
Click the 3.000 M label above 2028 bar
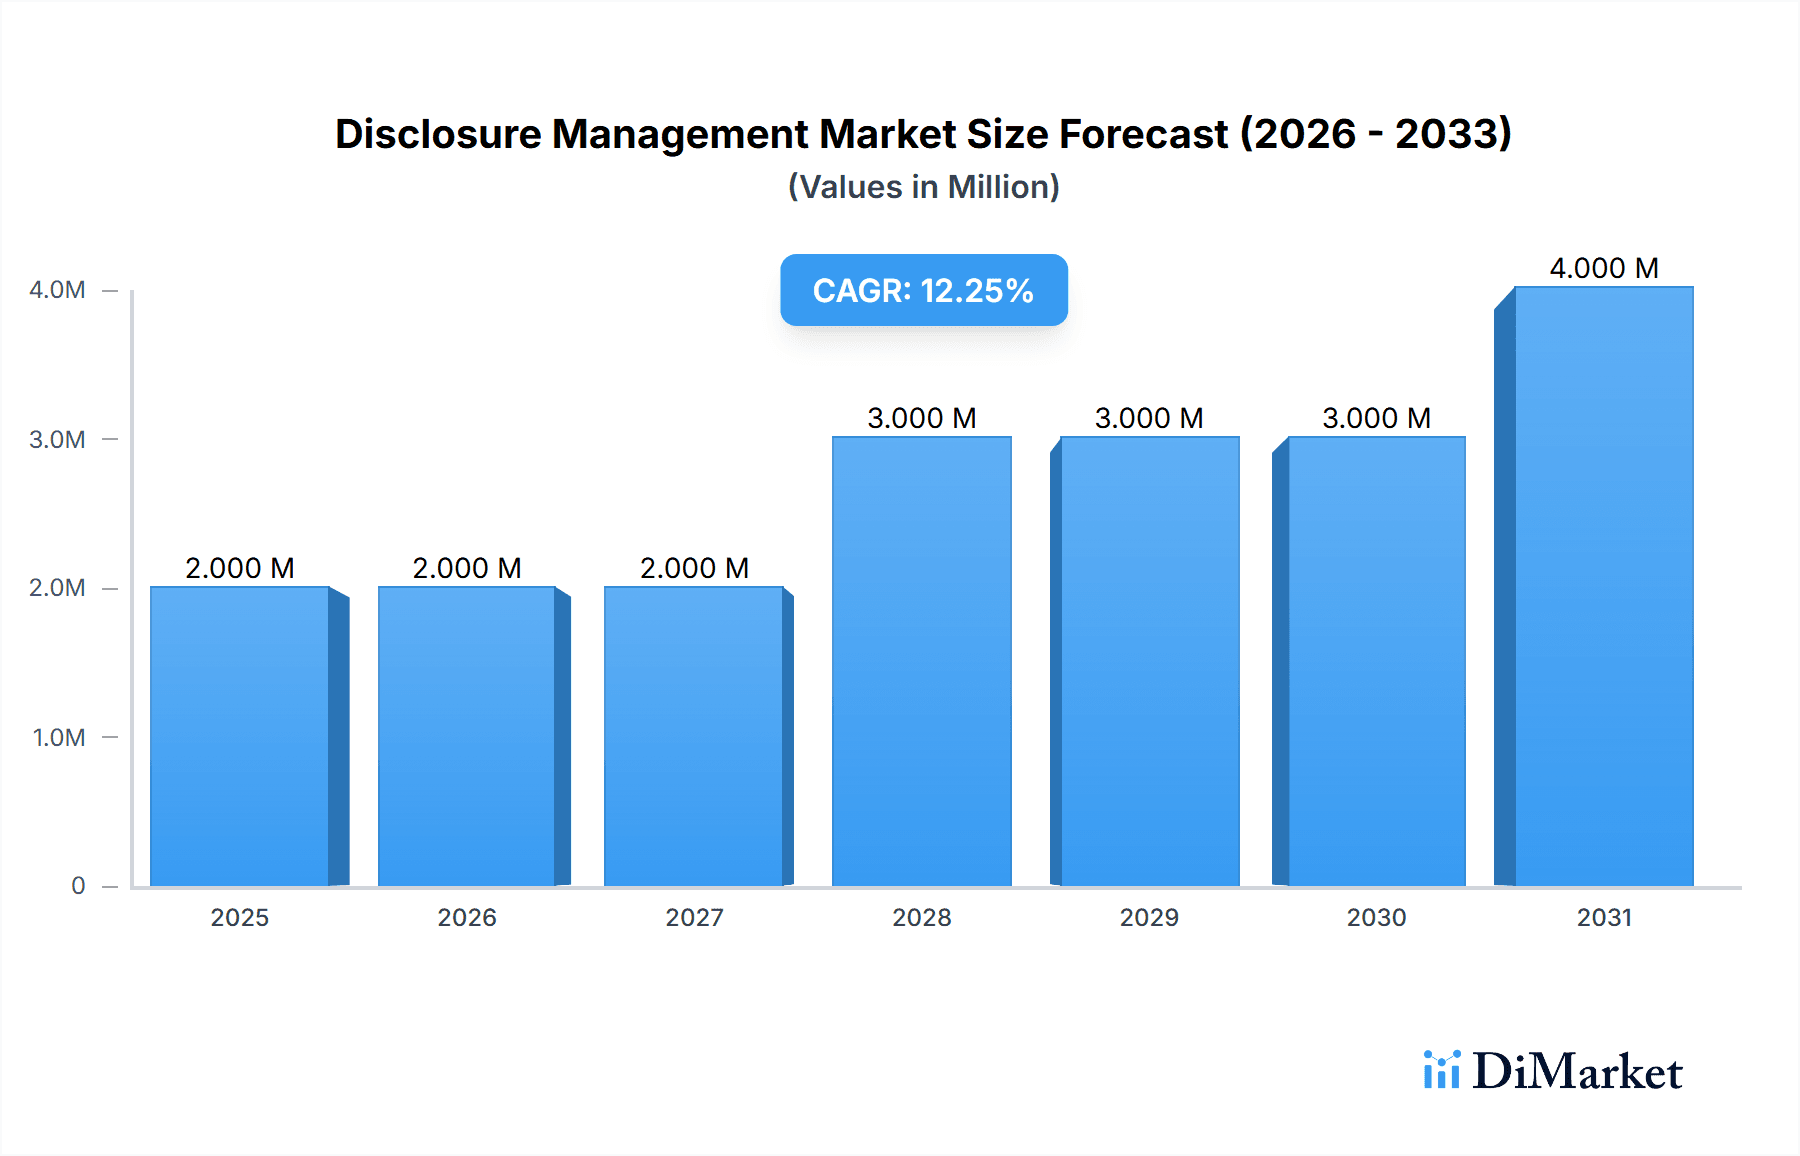point(921,417)
